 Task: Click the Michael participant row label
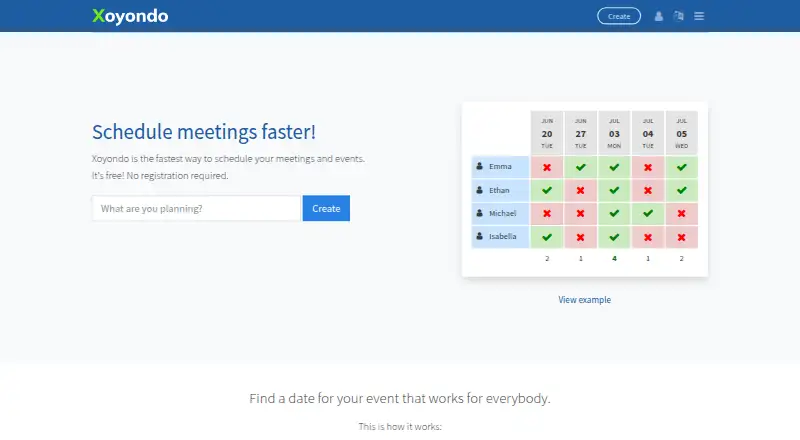point(500,213)
